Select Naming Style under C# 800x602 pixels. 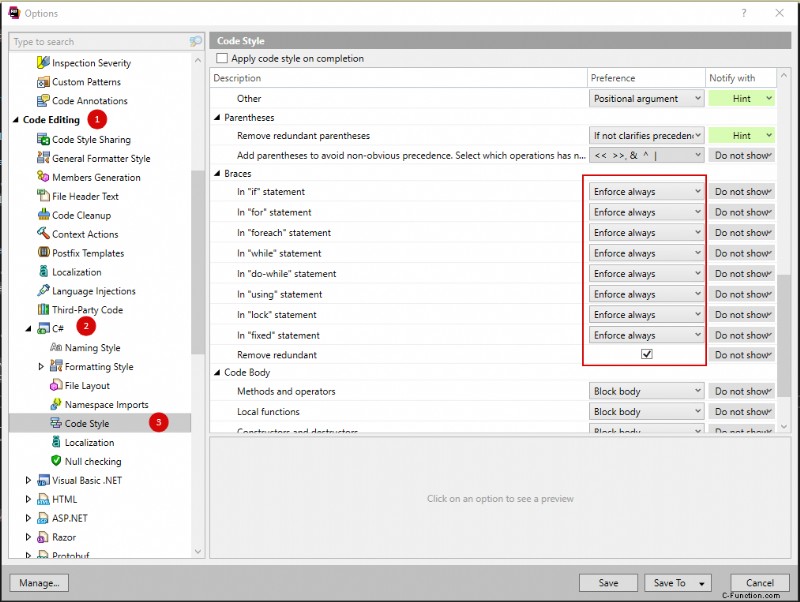(92, 348)
